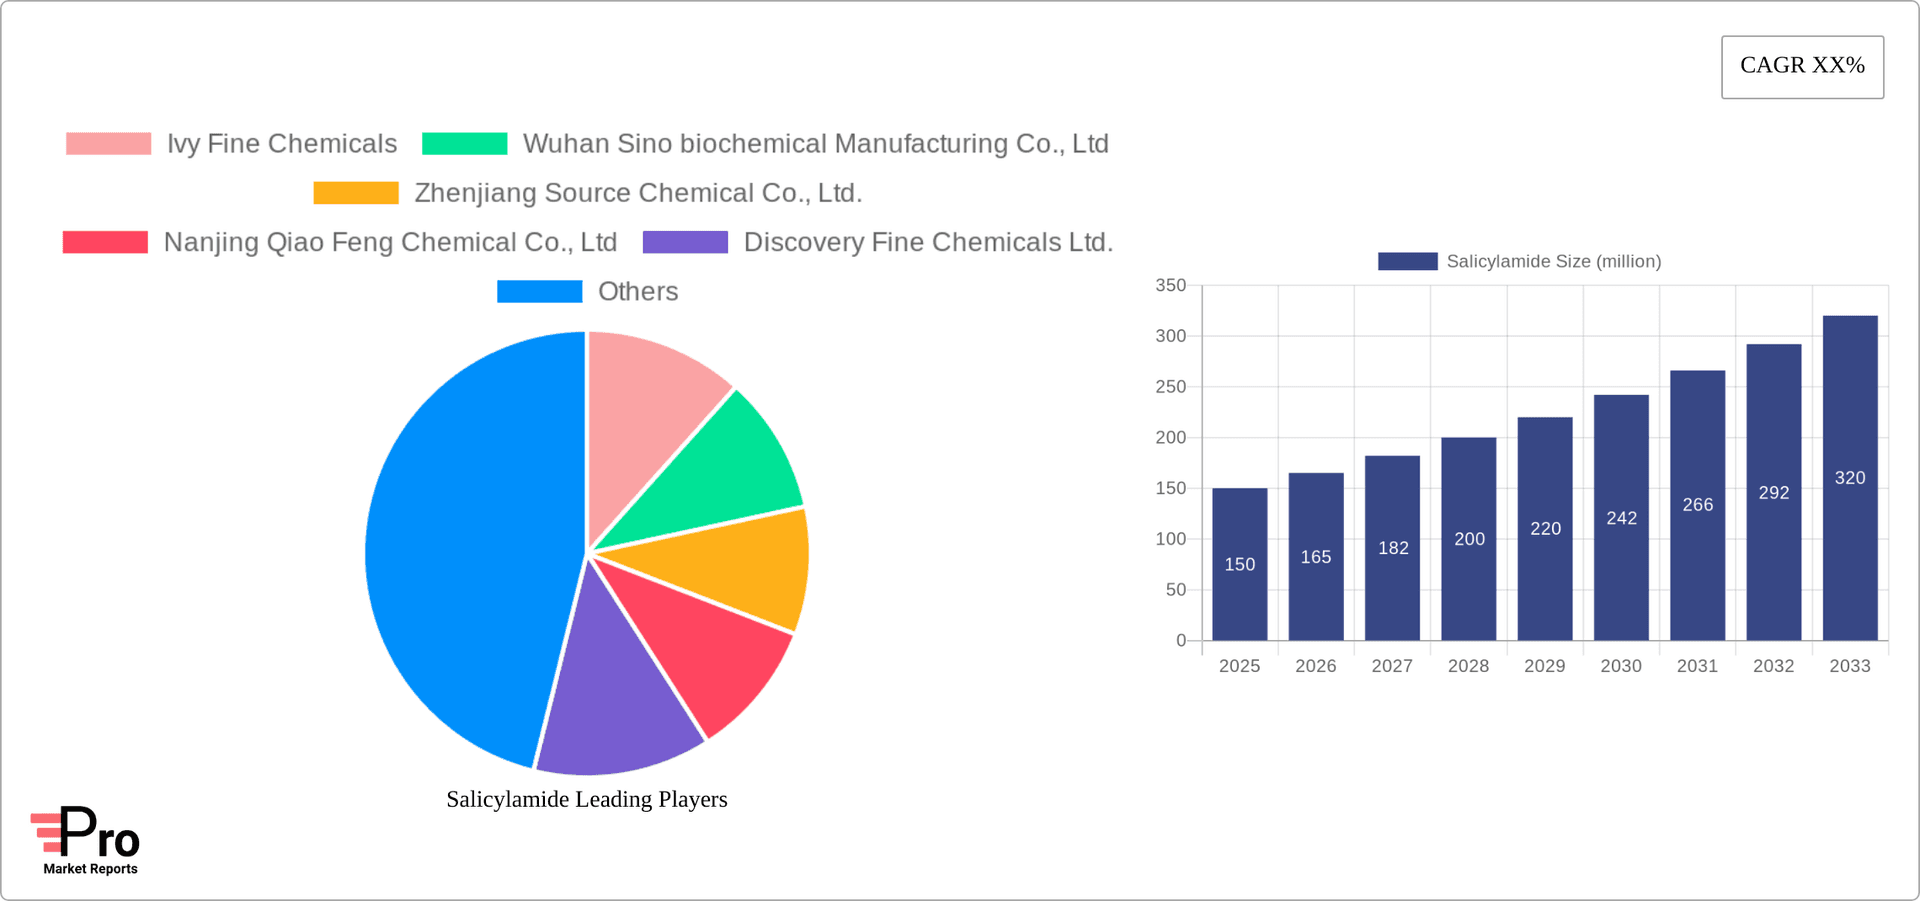Click the Discovery Fine Chemicals legend swatch
Screen dimensions: 1920x901
pyautogui.click(x=685, y=241)
